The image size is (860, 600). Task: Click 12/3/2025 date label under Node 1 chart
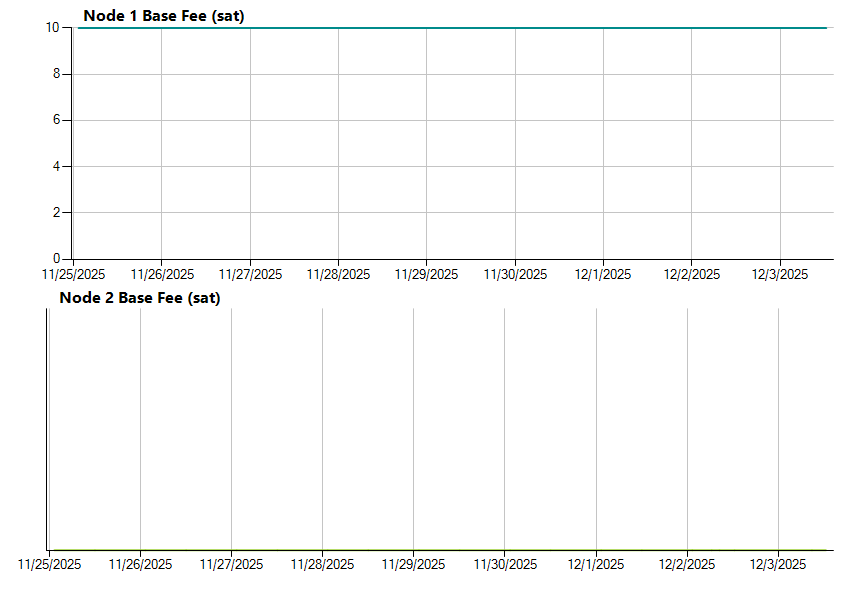tap(779, 274)
